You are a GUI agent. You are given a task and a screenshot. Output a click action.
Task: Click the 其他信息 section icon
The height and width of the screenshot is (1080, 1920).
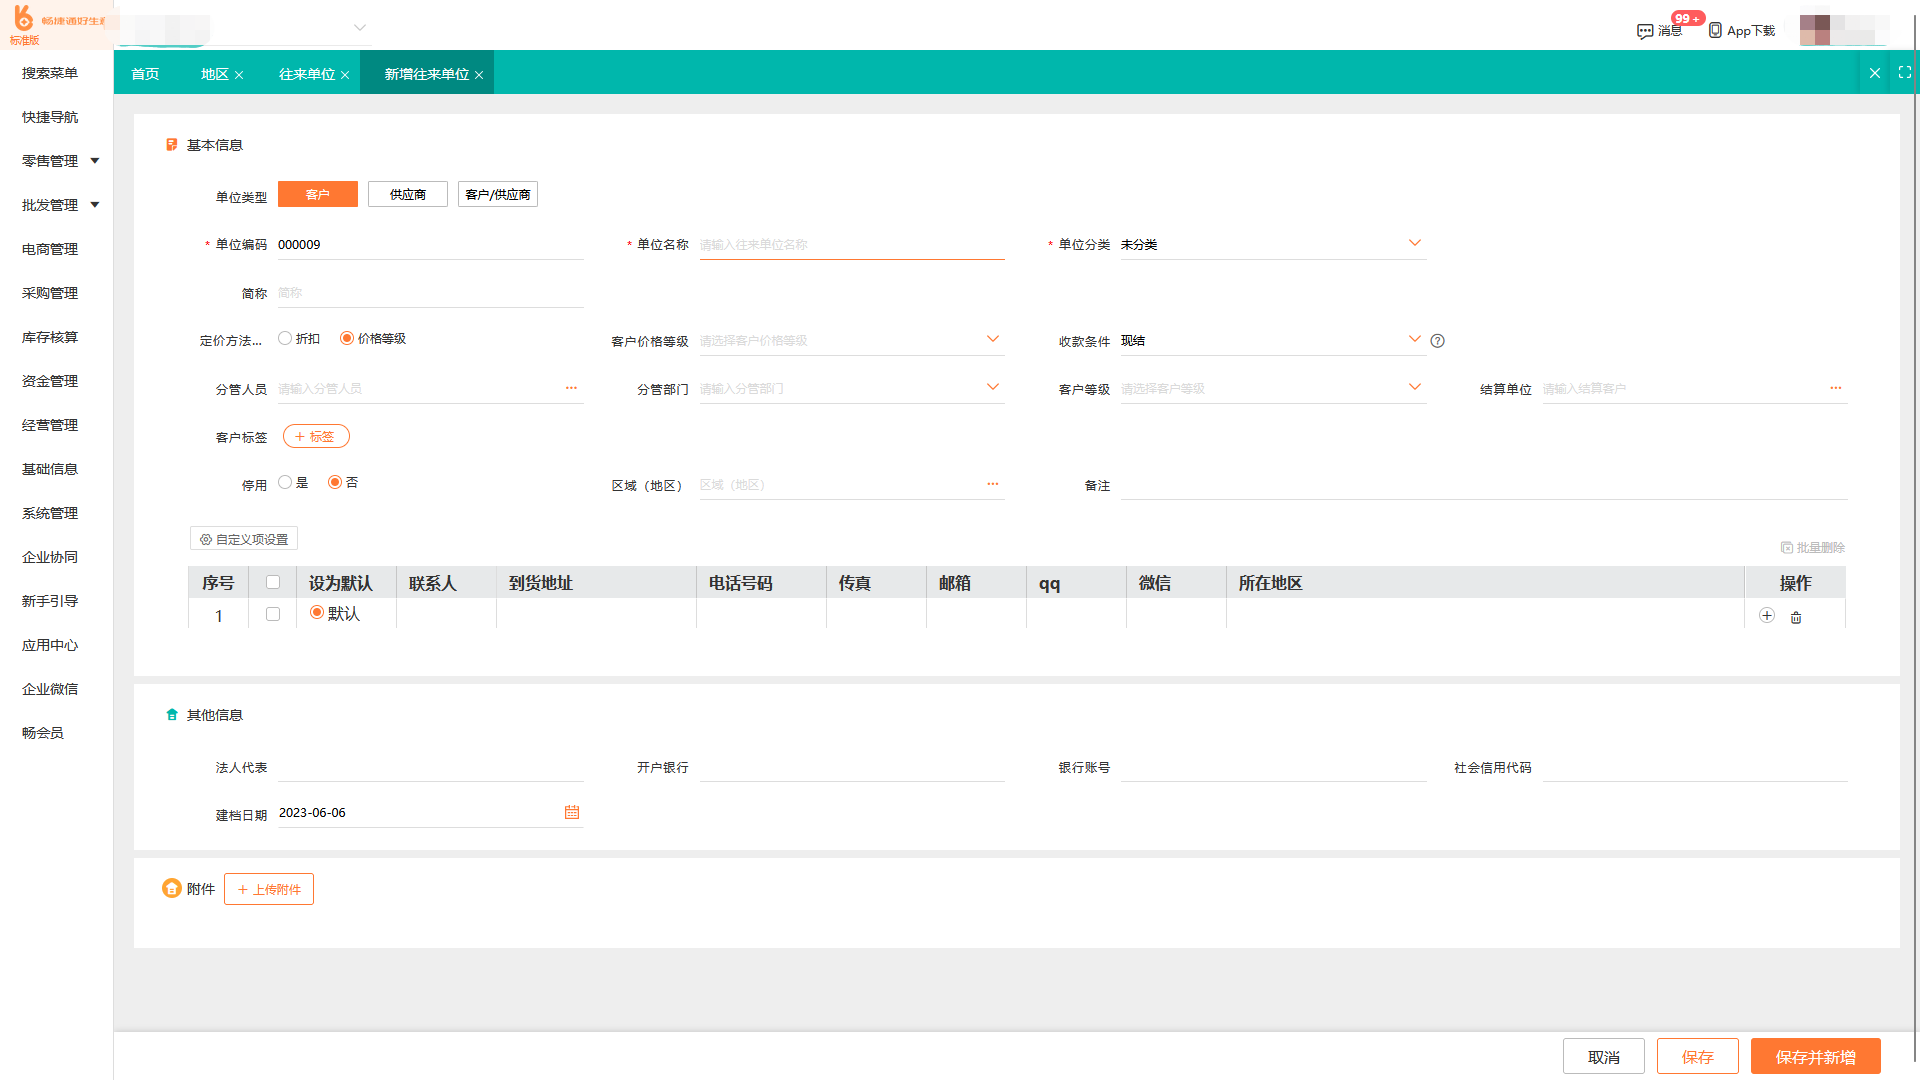[x=173, y=716]
